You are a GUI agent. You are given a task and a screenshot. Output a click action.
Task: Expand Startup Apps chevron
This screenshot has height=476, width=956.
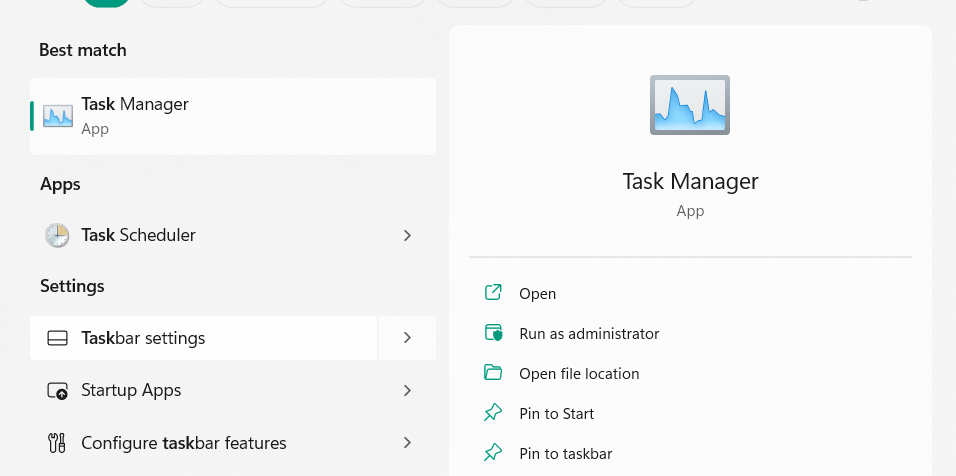pyautogui.click(x=407, y=390)
